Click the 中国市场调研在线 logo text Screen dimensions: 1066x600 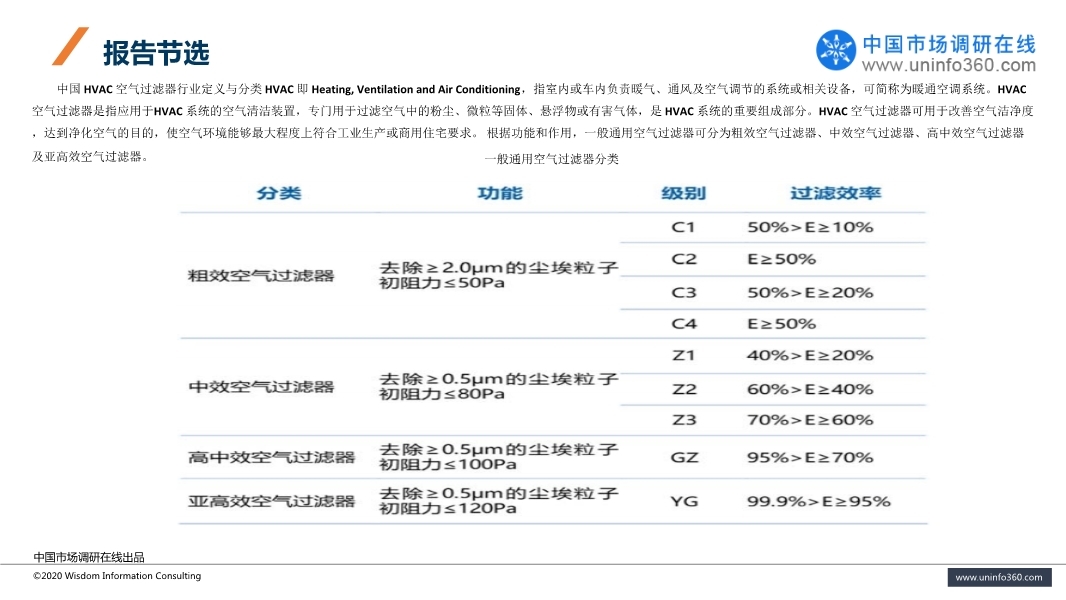[x=948, y=44]
